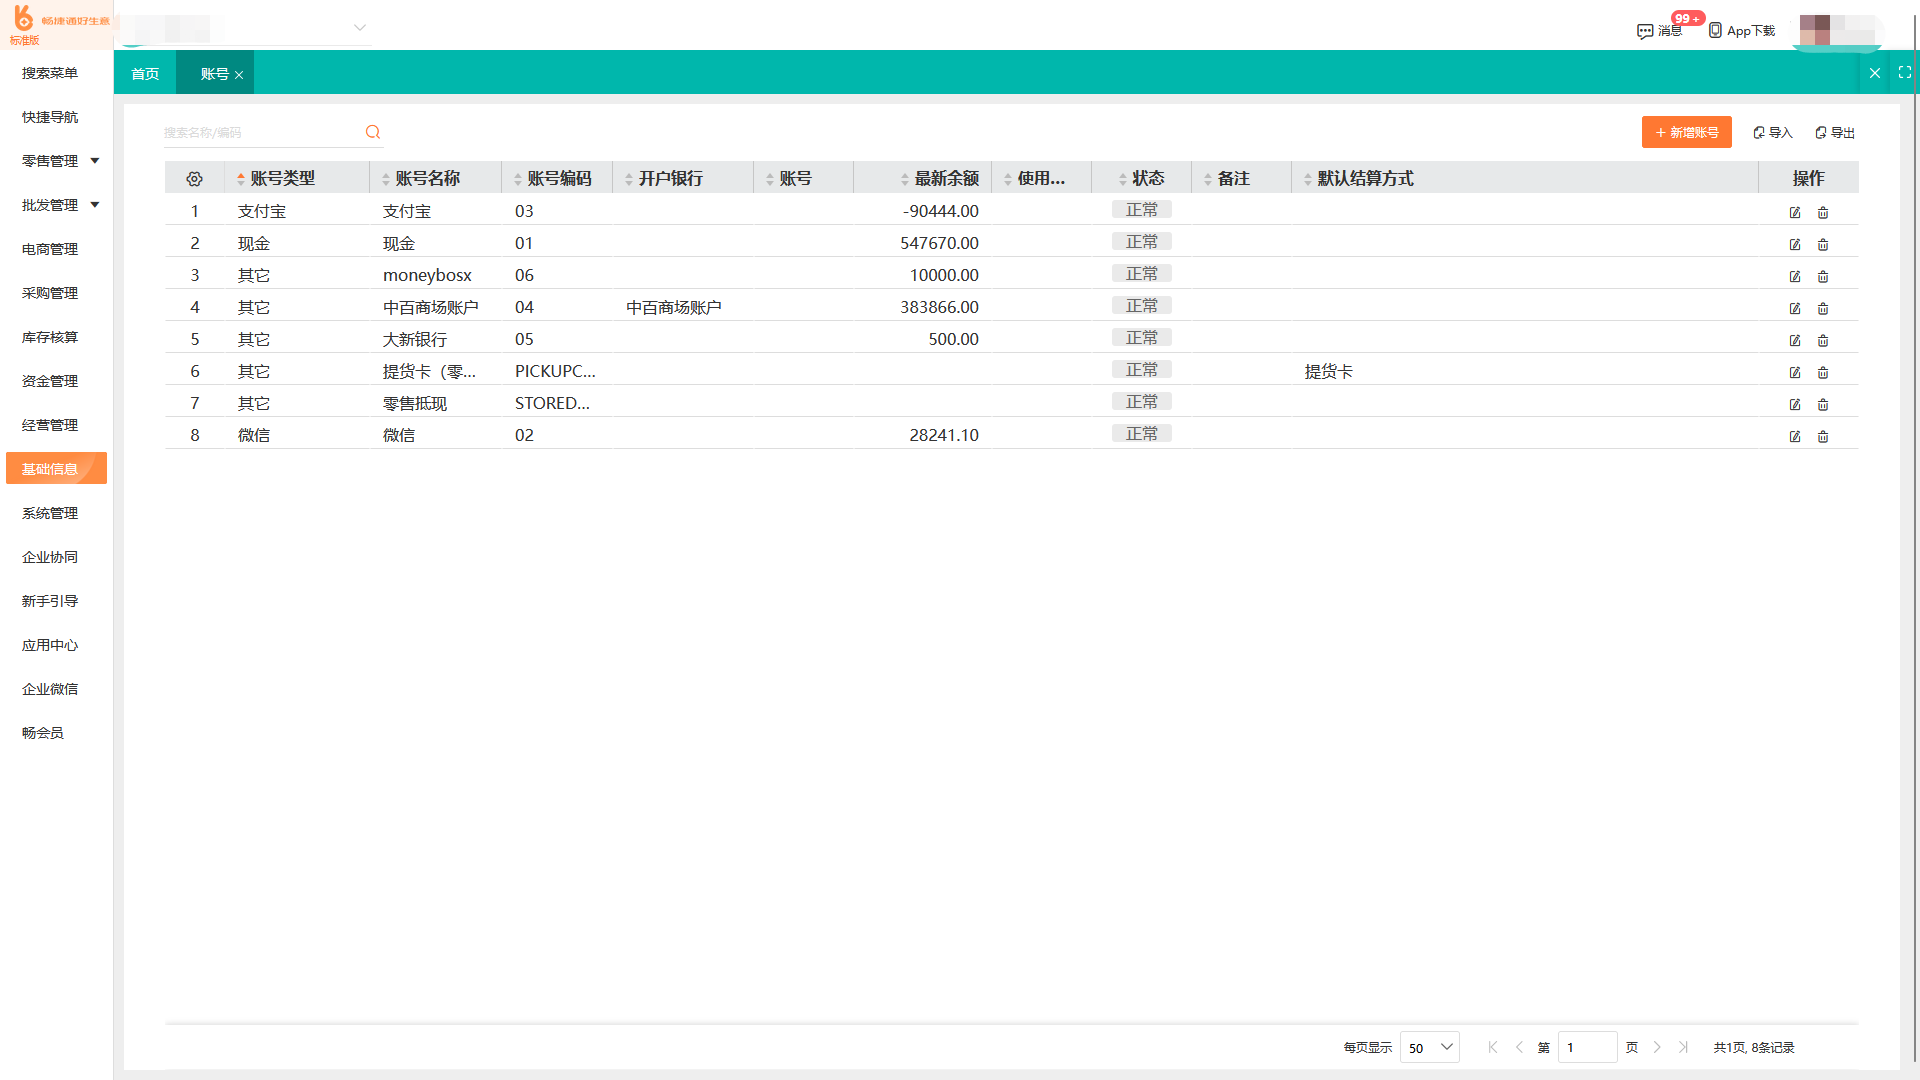Click the search input field for accounts

[258, 132]
